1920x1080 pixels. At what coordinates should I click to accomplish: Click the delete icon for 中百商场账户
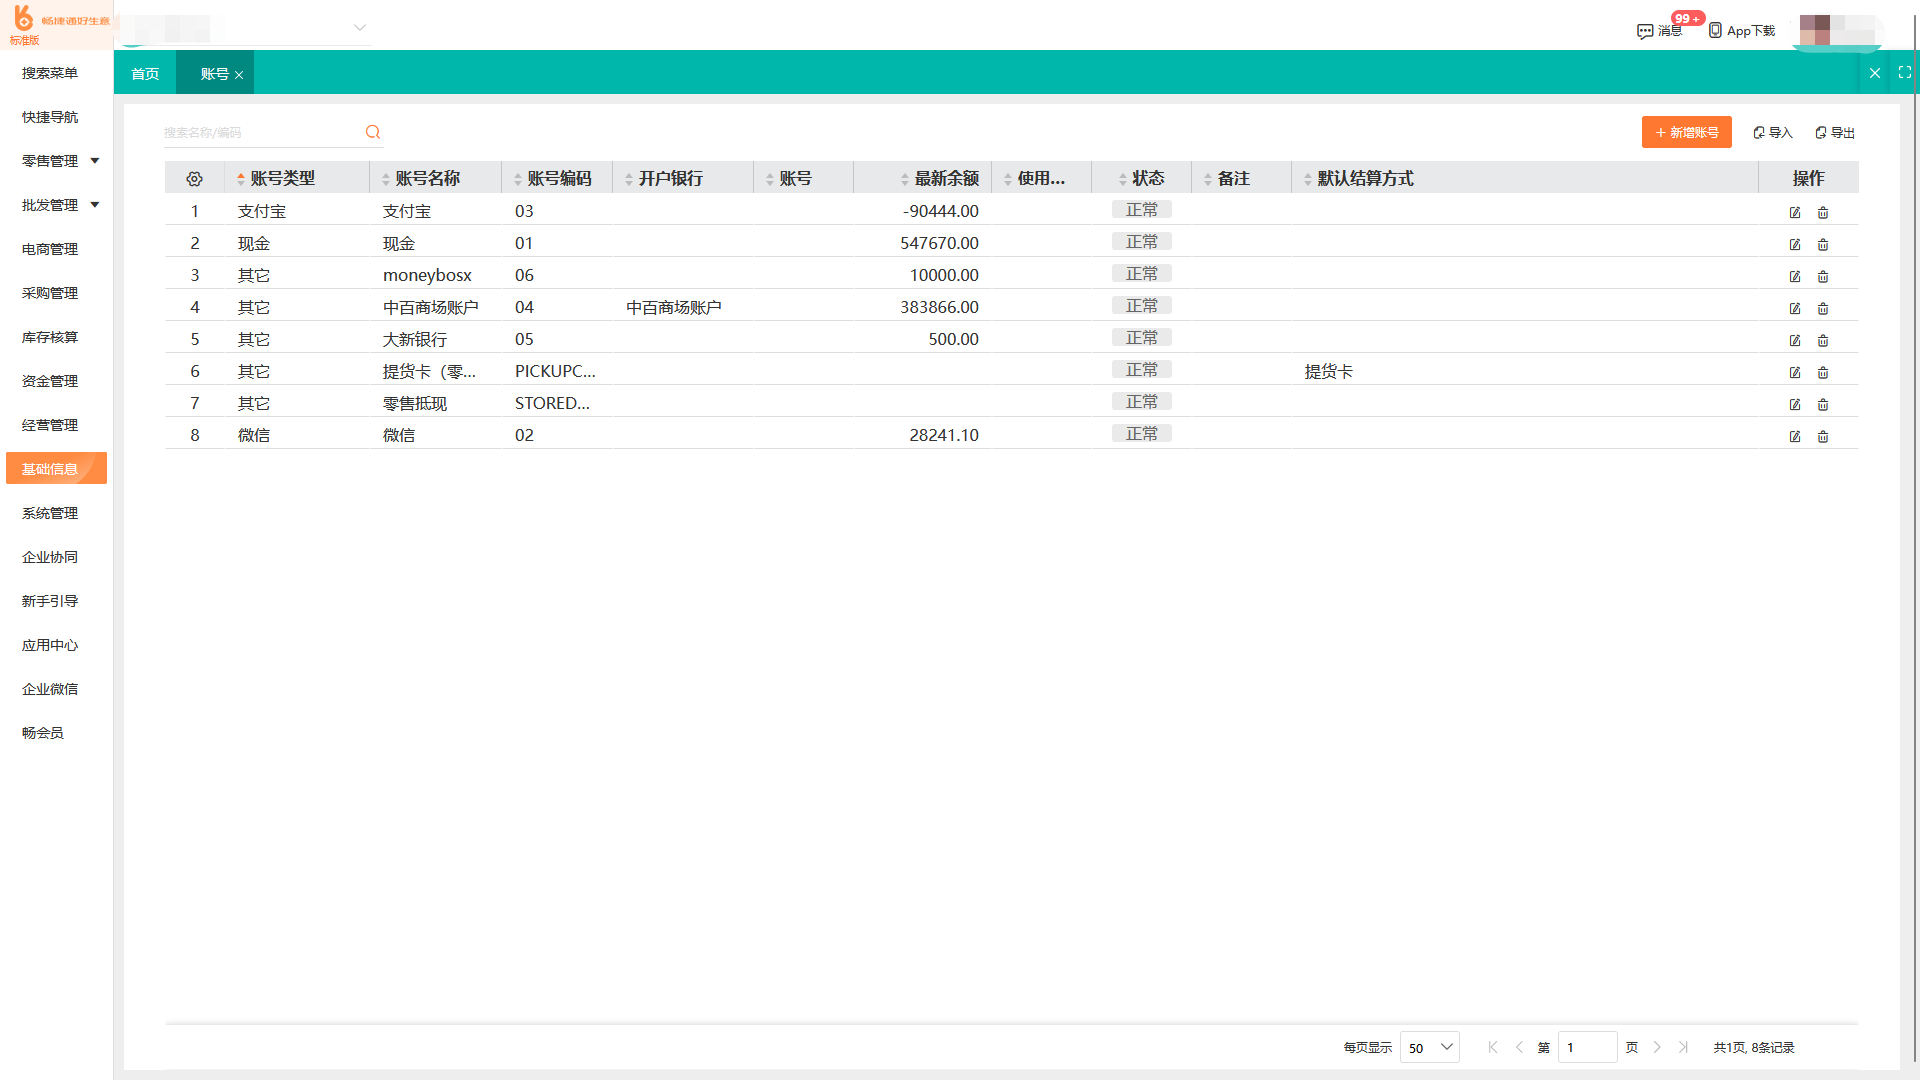[x=1824, y=307]
